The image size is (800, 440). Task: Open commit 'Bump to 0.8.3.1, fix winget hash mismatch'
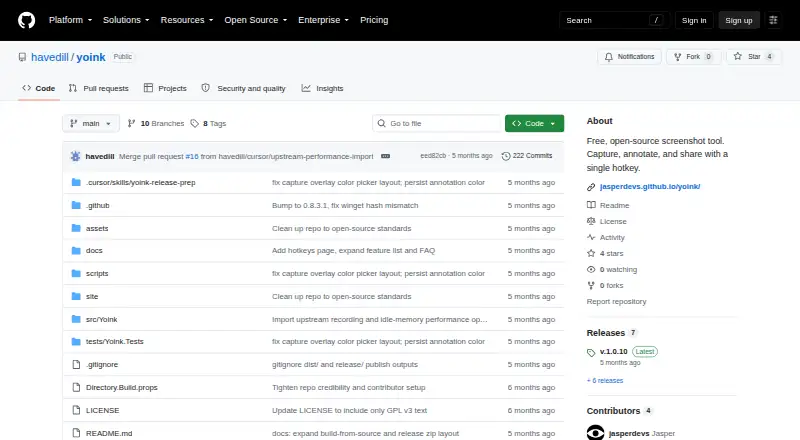pos(345,205)
